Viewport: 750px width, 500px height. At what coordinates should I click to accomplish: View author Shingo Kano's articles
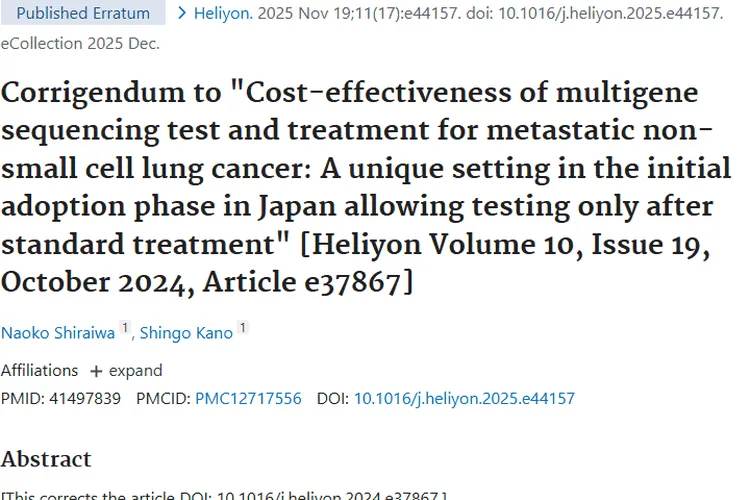coord(186,333)
